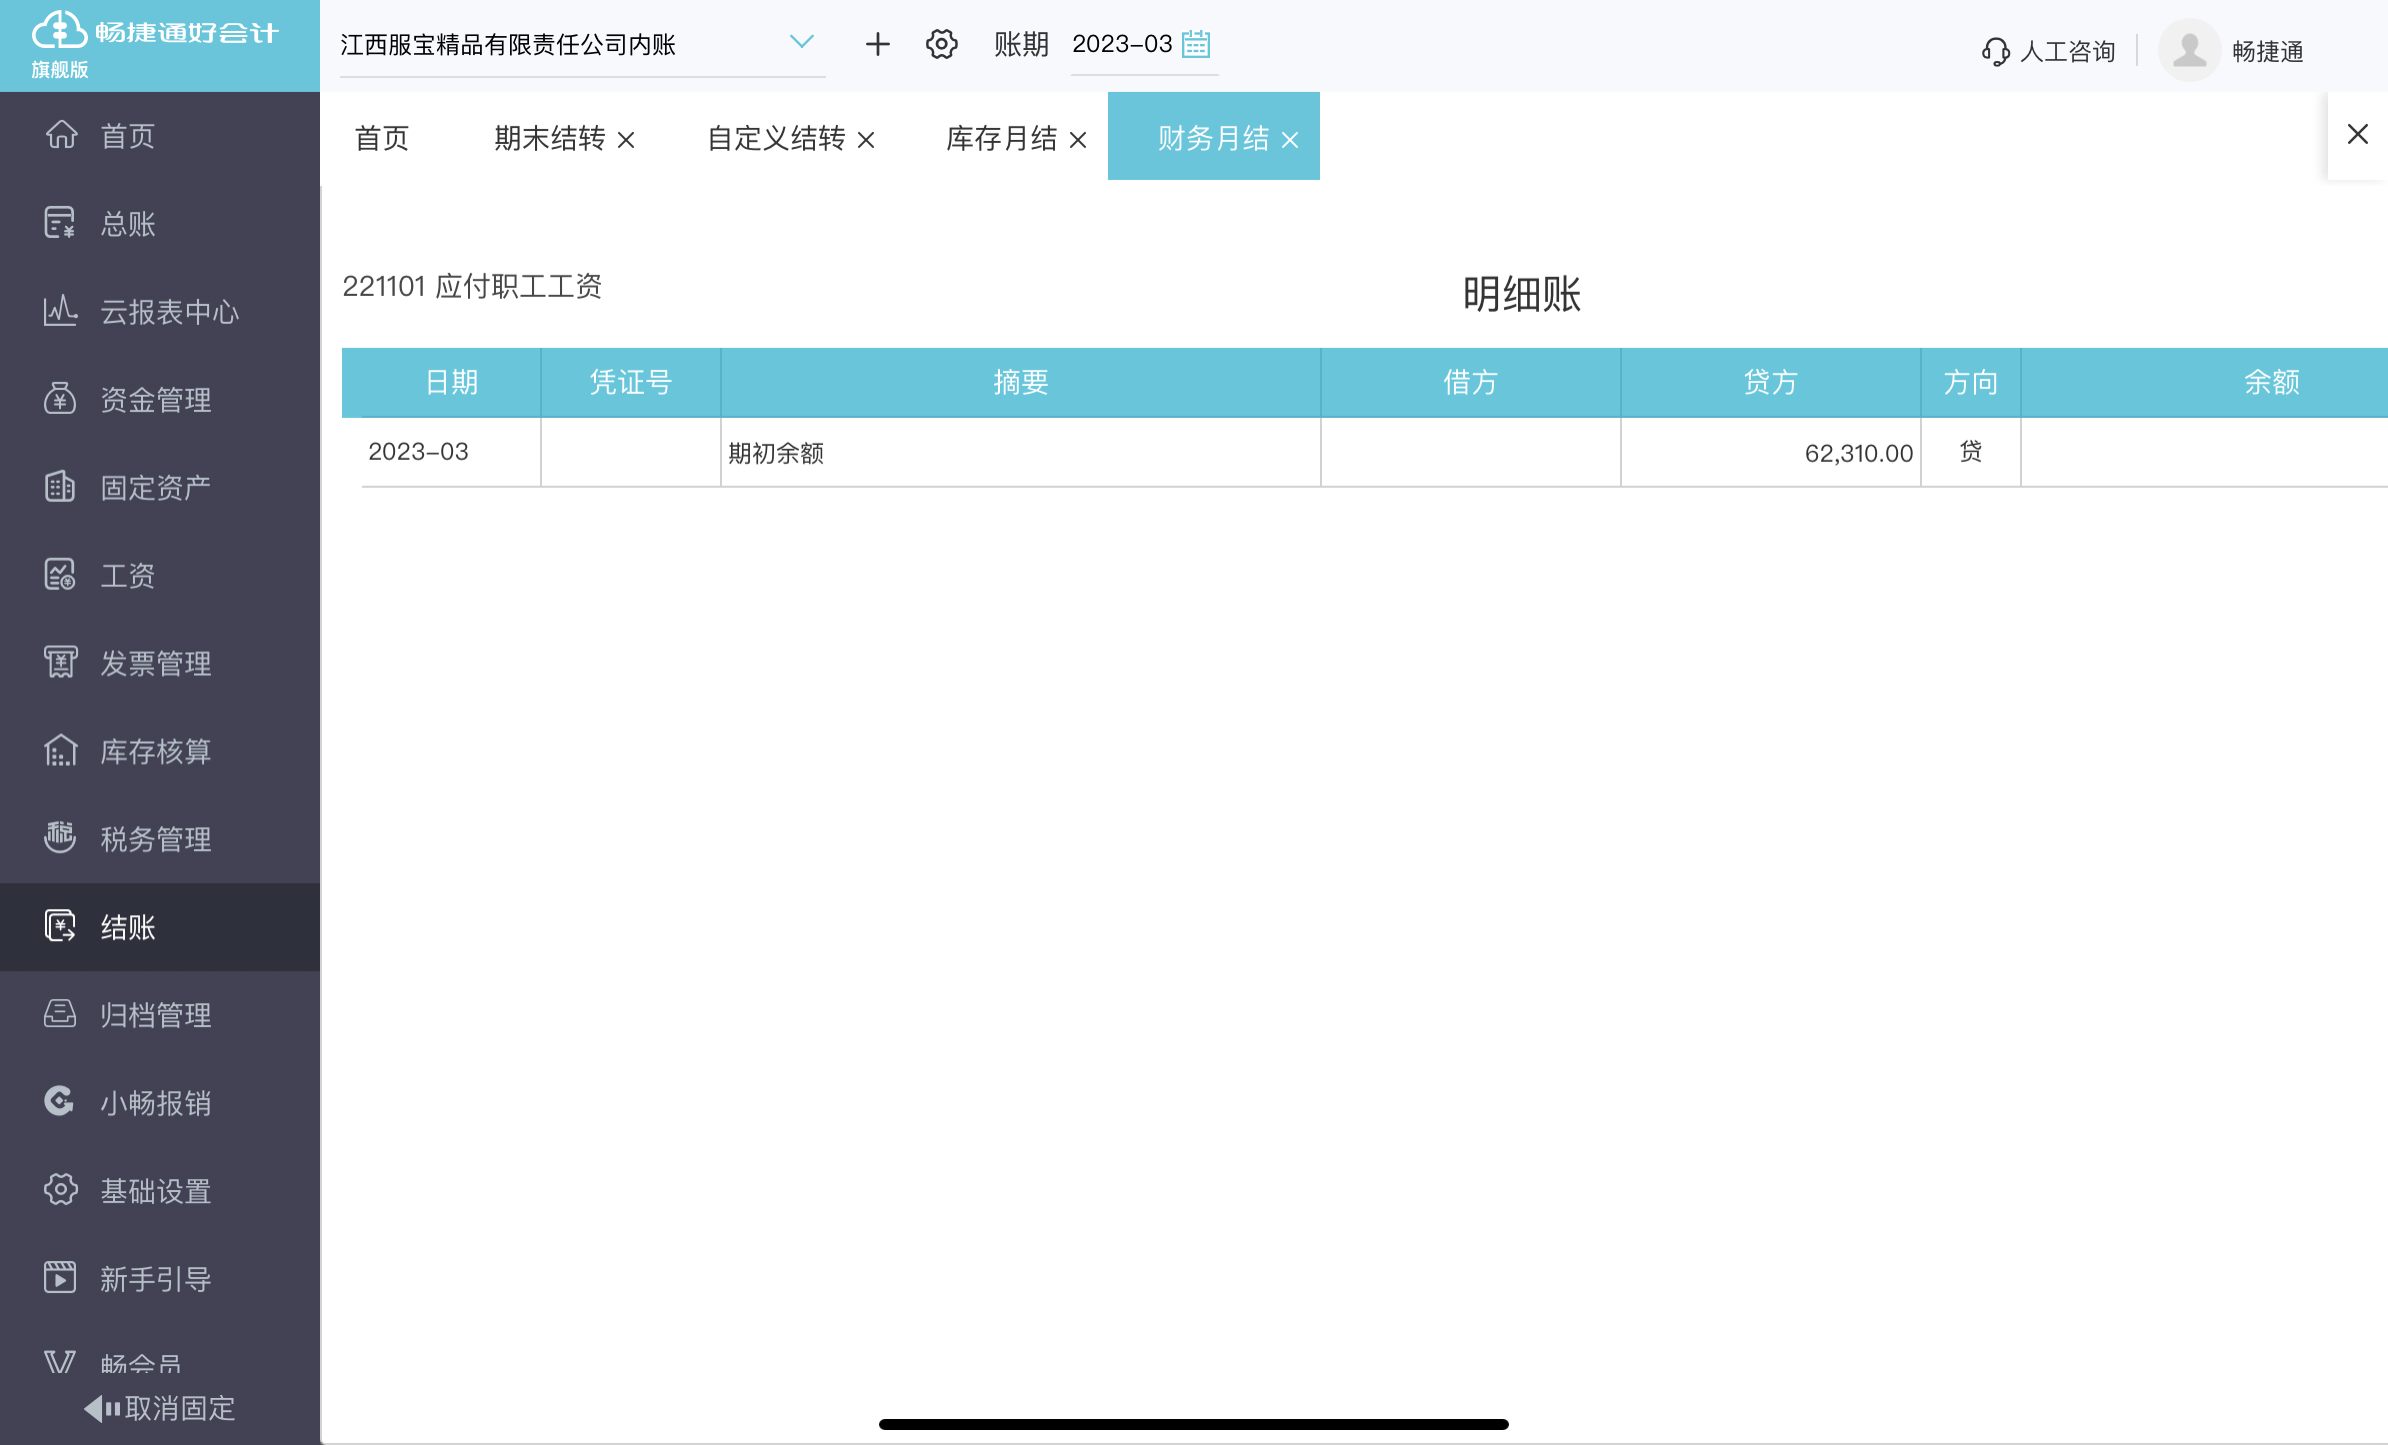The width and height of the screenshot is (2388, 1445).
Task: Select 小畅报销 icon
Action: coord(58,1102)
